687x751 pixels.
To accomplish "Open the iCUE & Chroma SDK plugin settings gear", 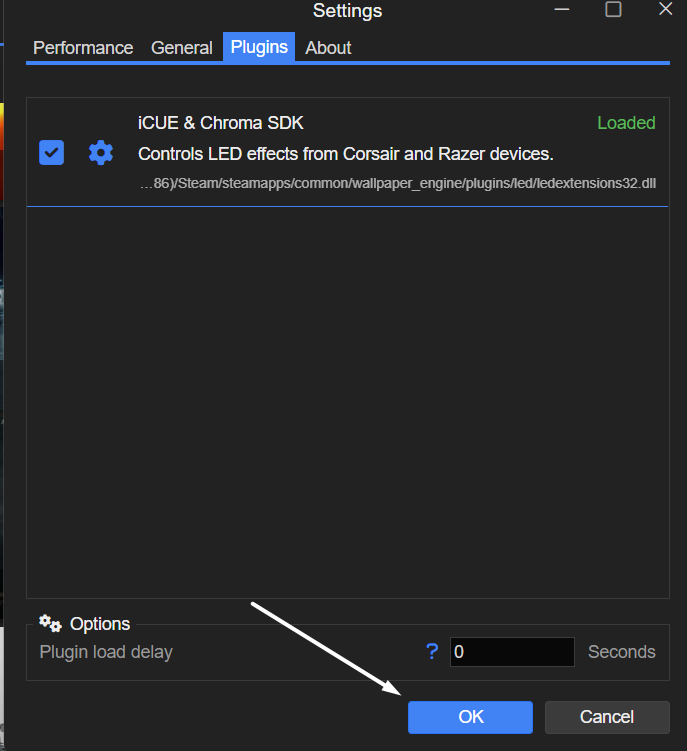I will pos(101,153).
